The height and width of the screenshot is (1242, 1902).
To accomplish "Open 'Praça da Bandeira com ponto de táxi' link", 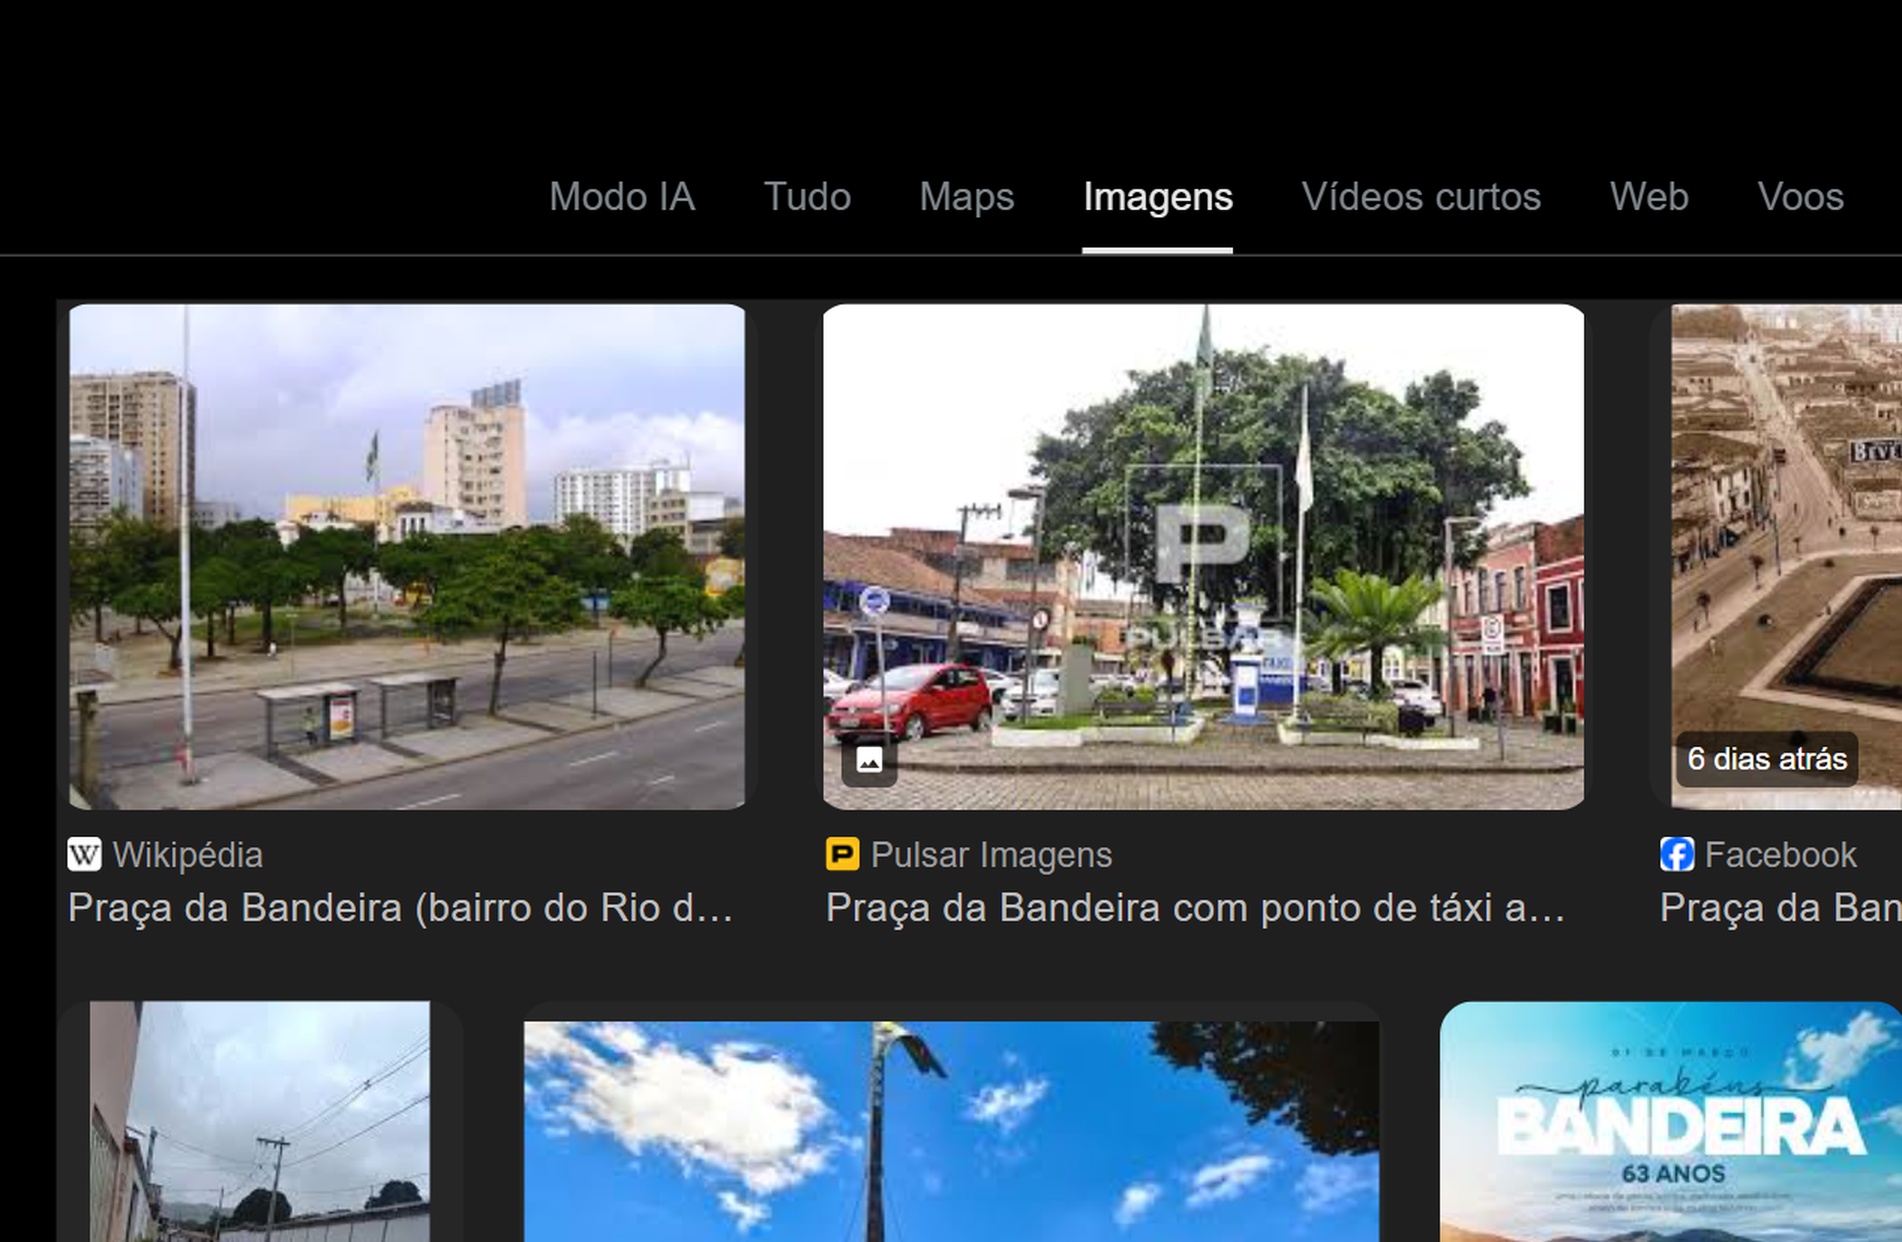I will coord(1195,908).
